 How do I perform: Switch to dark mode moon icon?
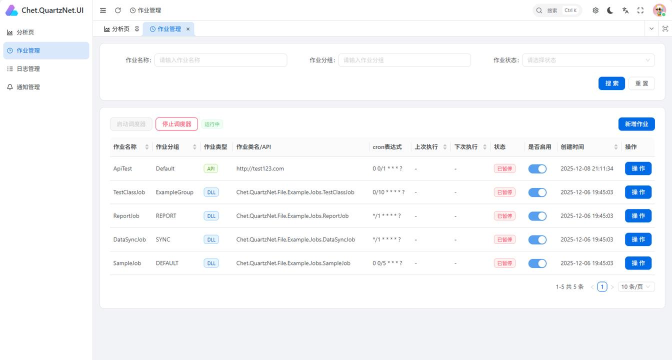pyautogui.click(x=610, y=10)
